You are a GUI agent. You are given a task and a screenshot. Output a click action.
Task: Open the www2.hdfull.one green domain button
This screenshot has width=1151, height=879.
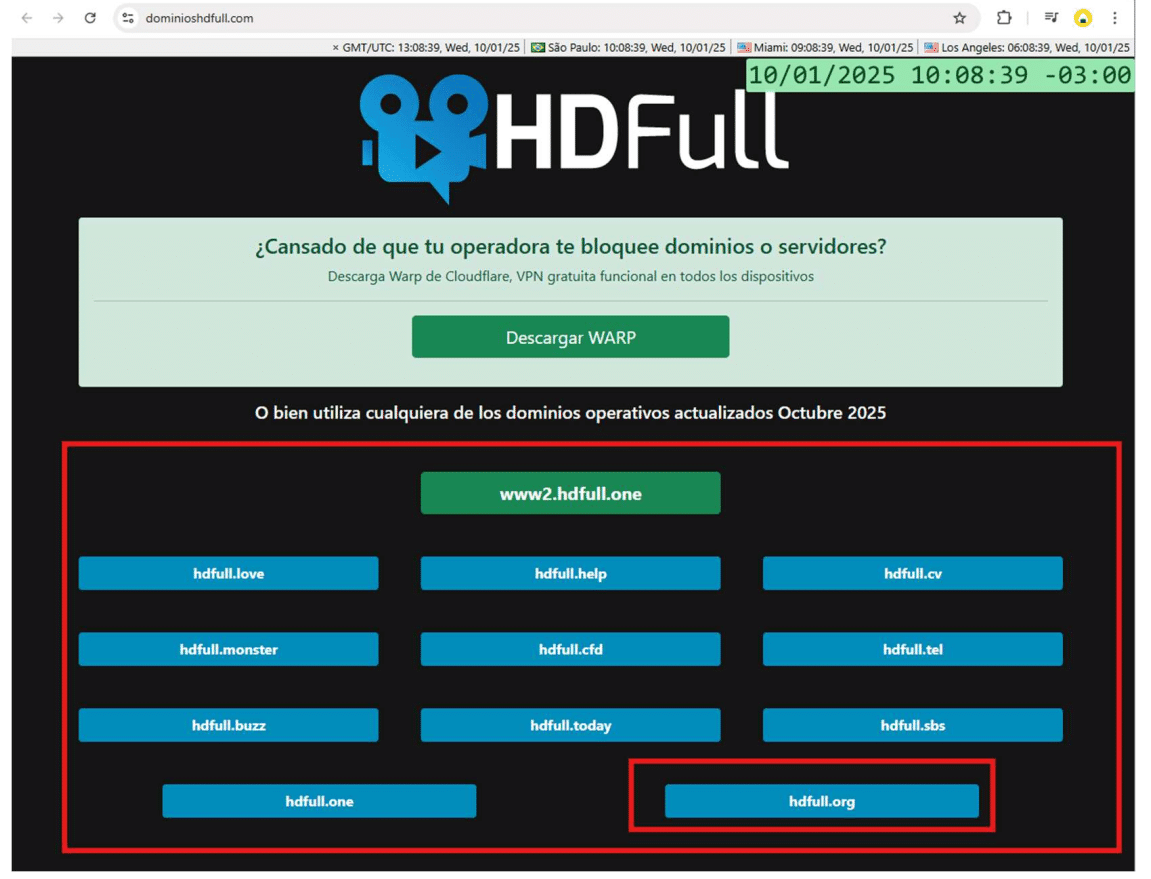(x=570, y=492)
